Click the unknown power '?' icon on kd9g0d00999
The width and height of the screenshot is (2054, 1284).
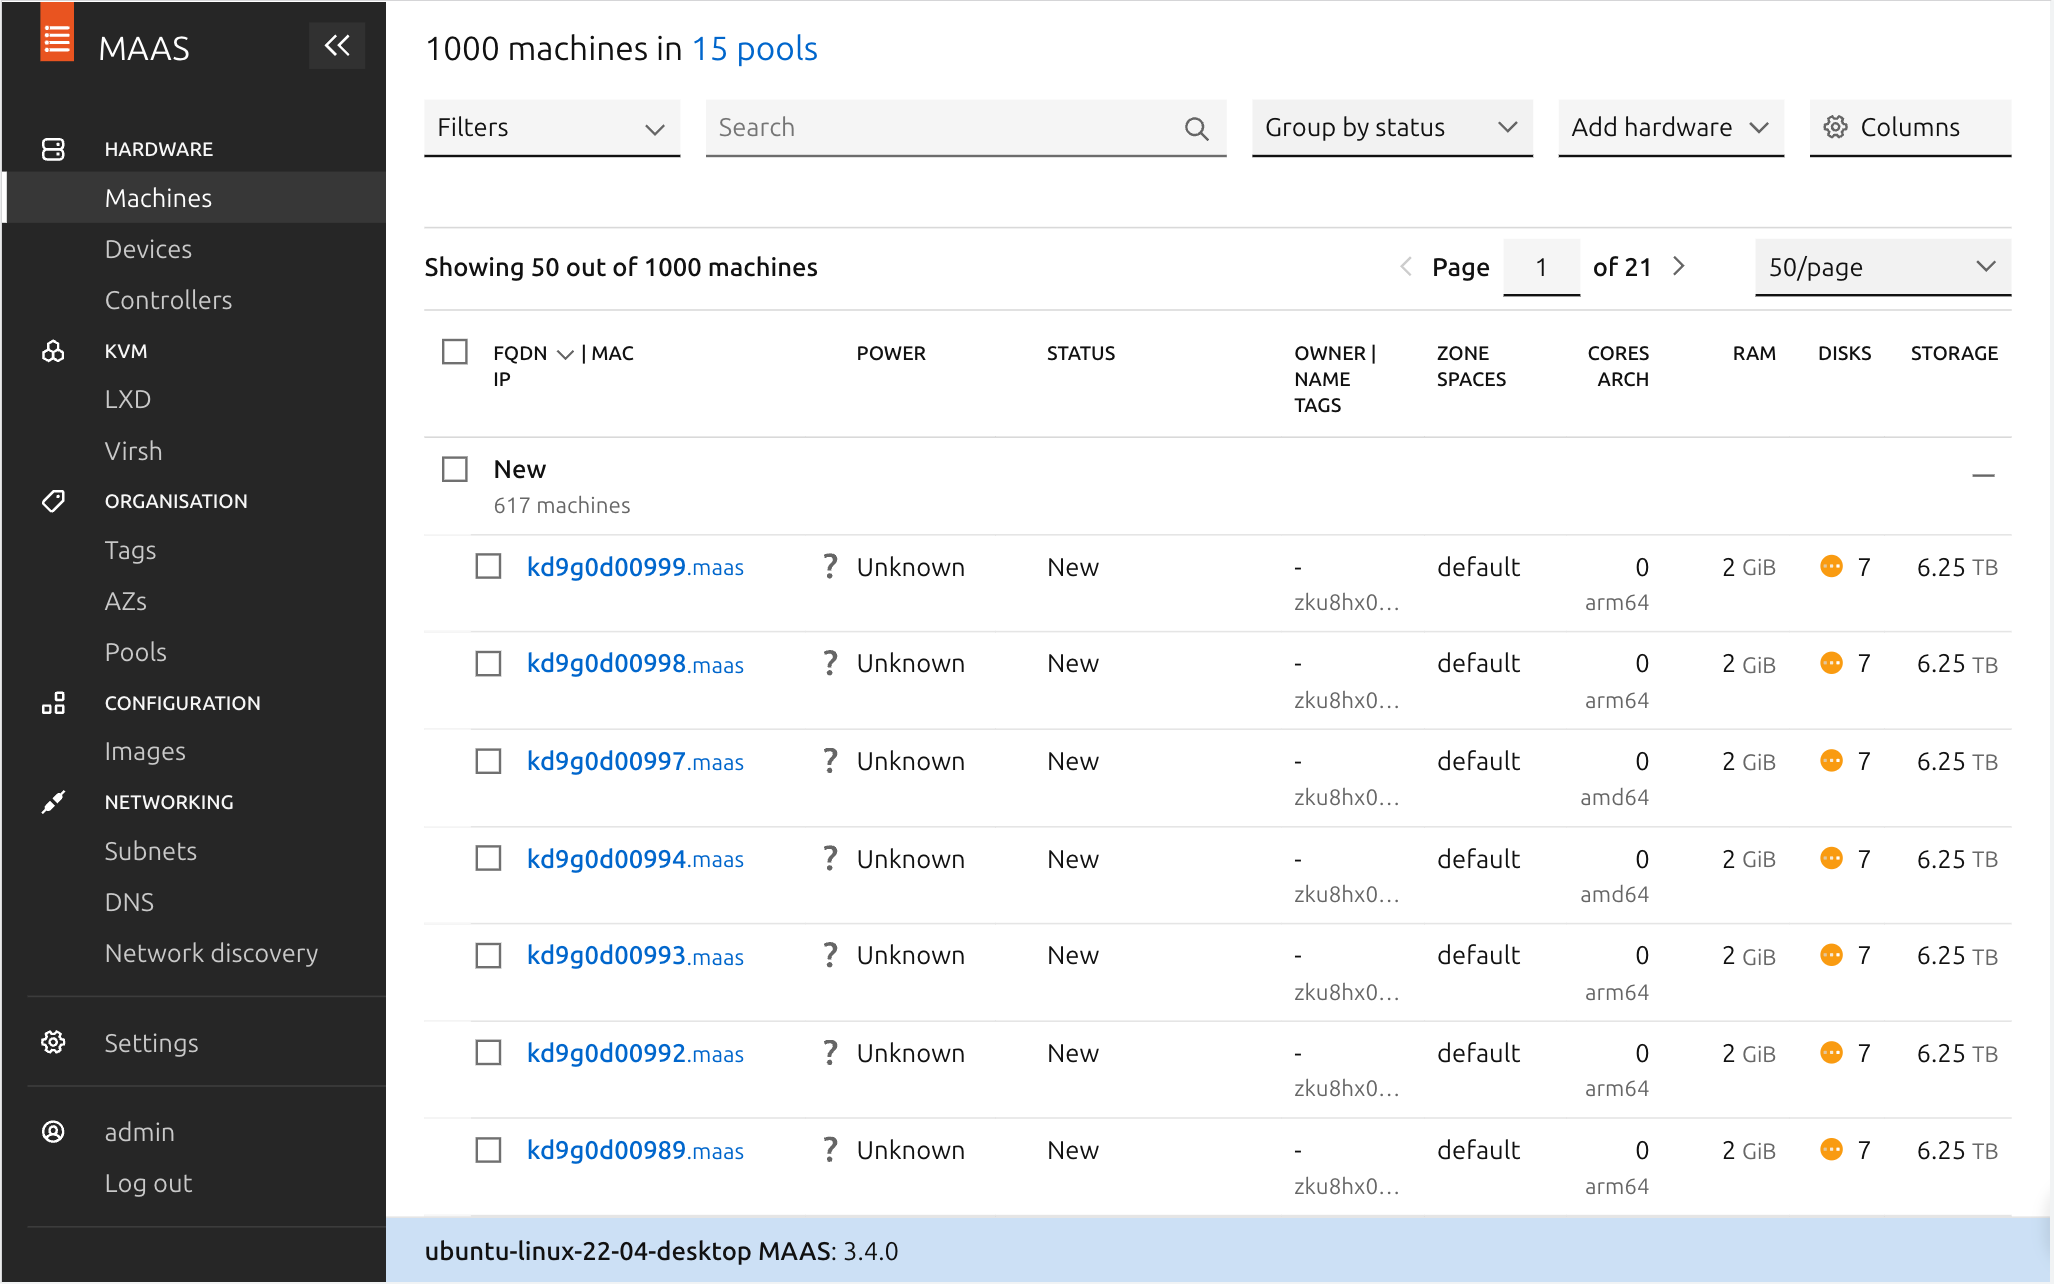[829, 566]
